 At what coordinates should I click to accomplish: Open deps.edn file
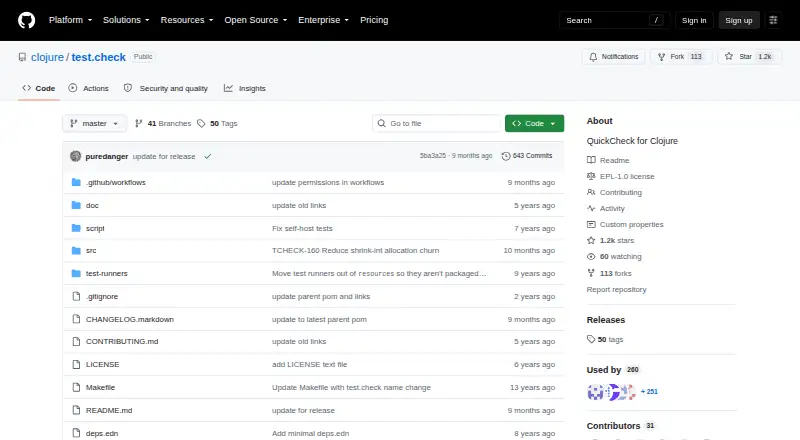click(102, 433)
